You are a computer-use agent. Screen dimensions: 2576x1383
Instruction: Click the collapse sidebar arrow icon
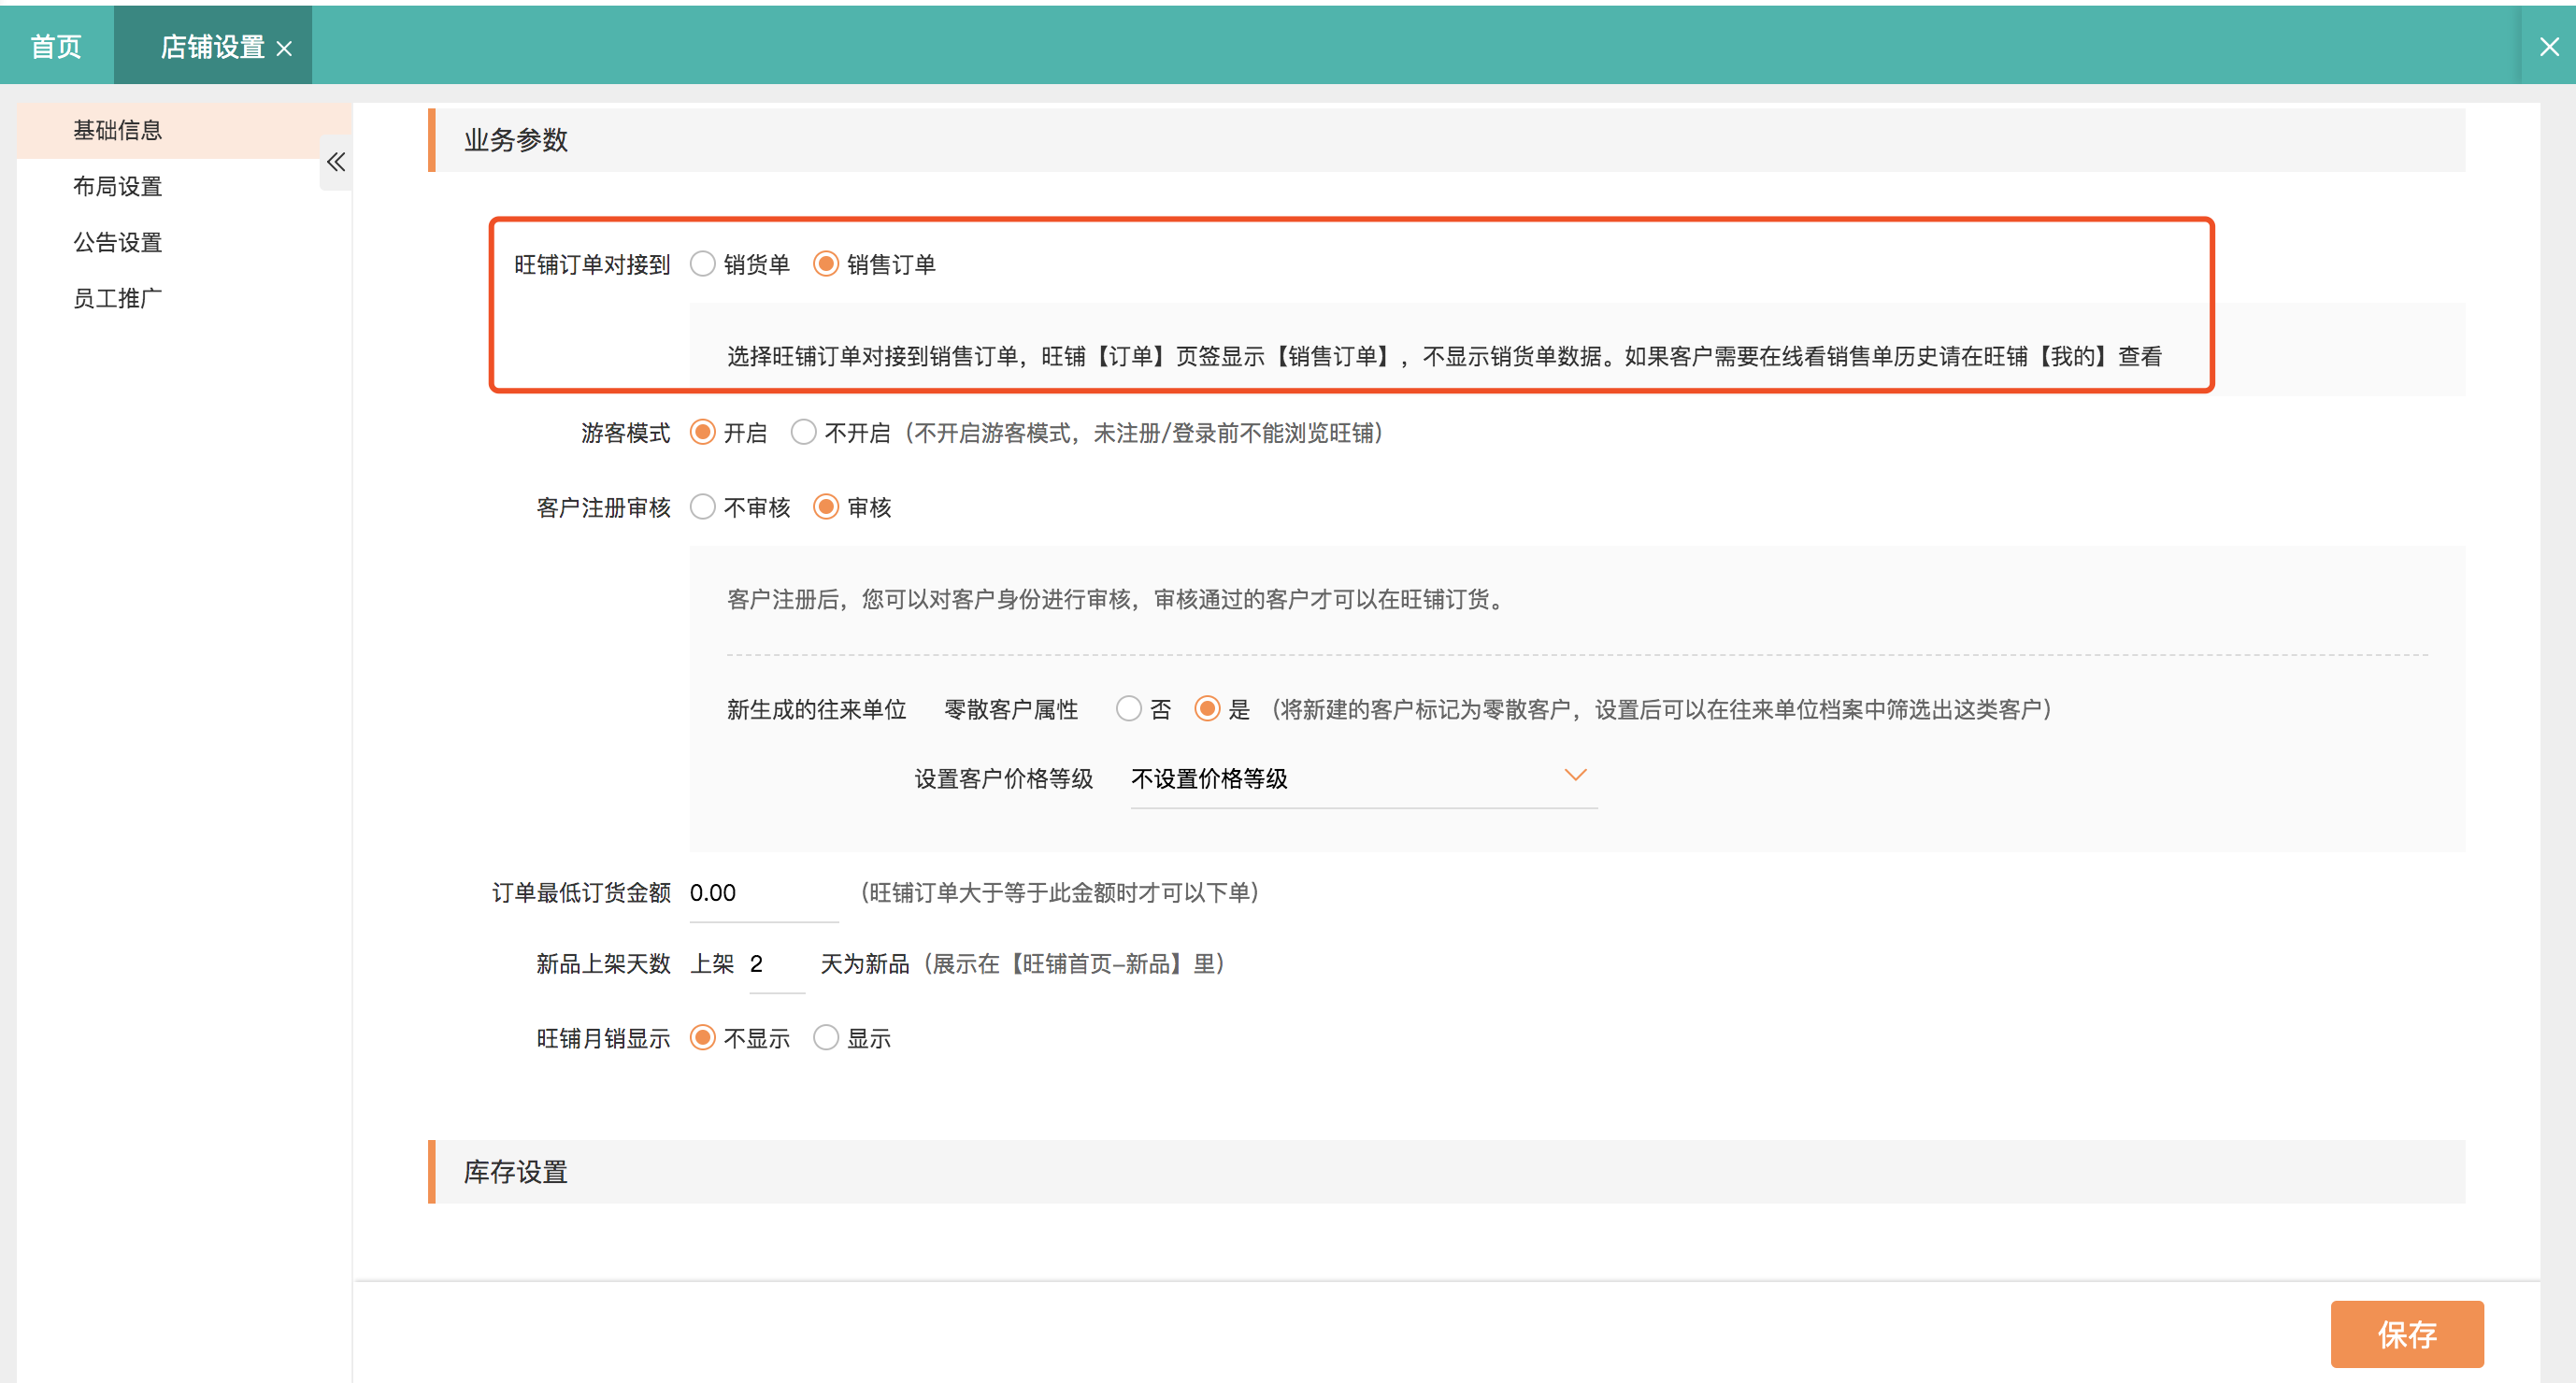[x=337, y=160]
